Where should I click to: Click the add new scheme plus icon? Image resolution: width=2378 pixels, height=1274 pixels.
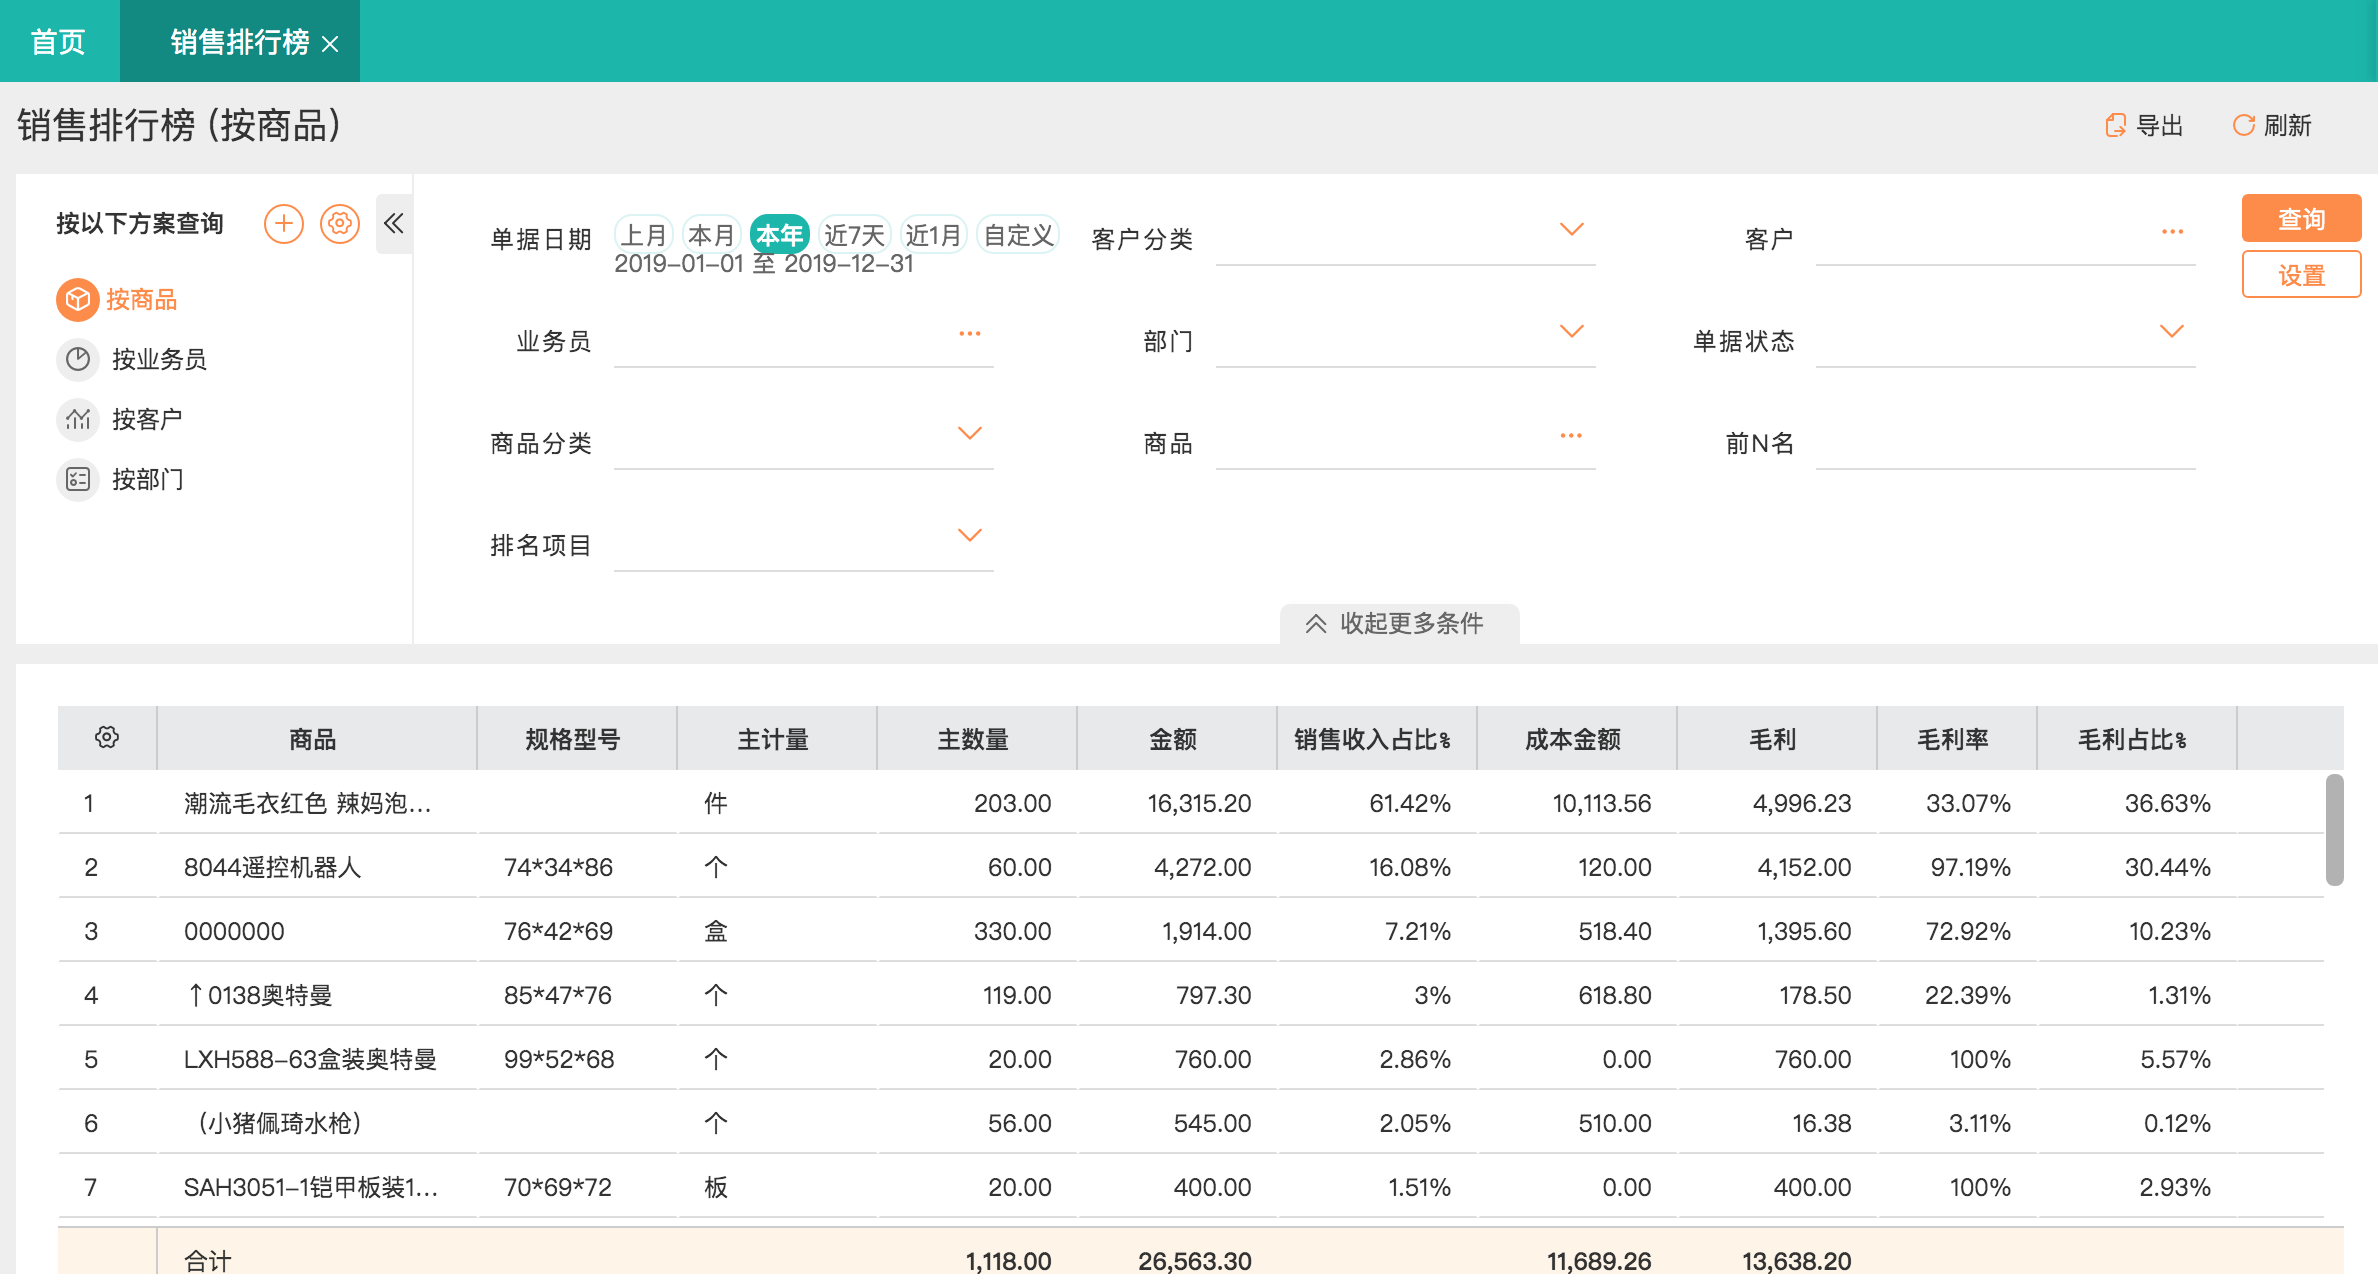tap(285, 223)
